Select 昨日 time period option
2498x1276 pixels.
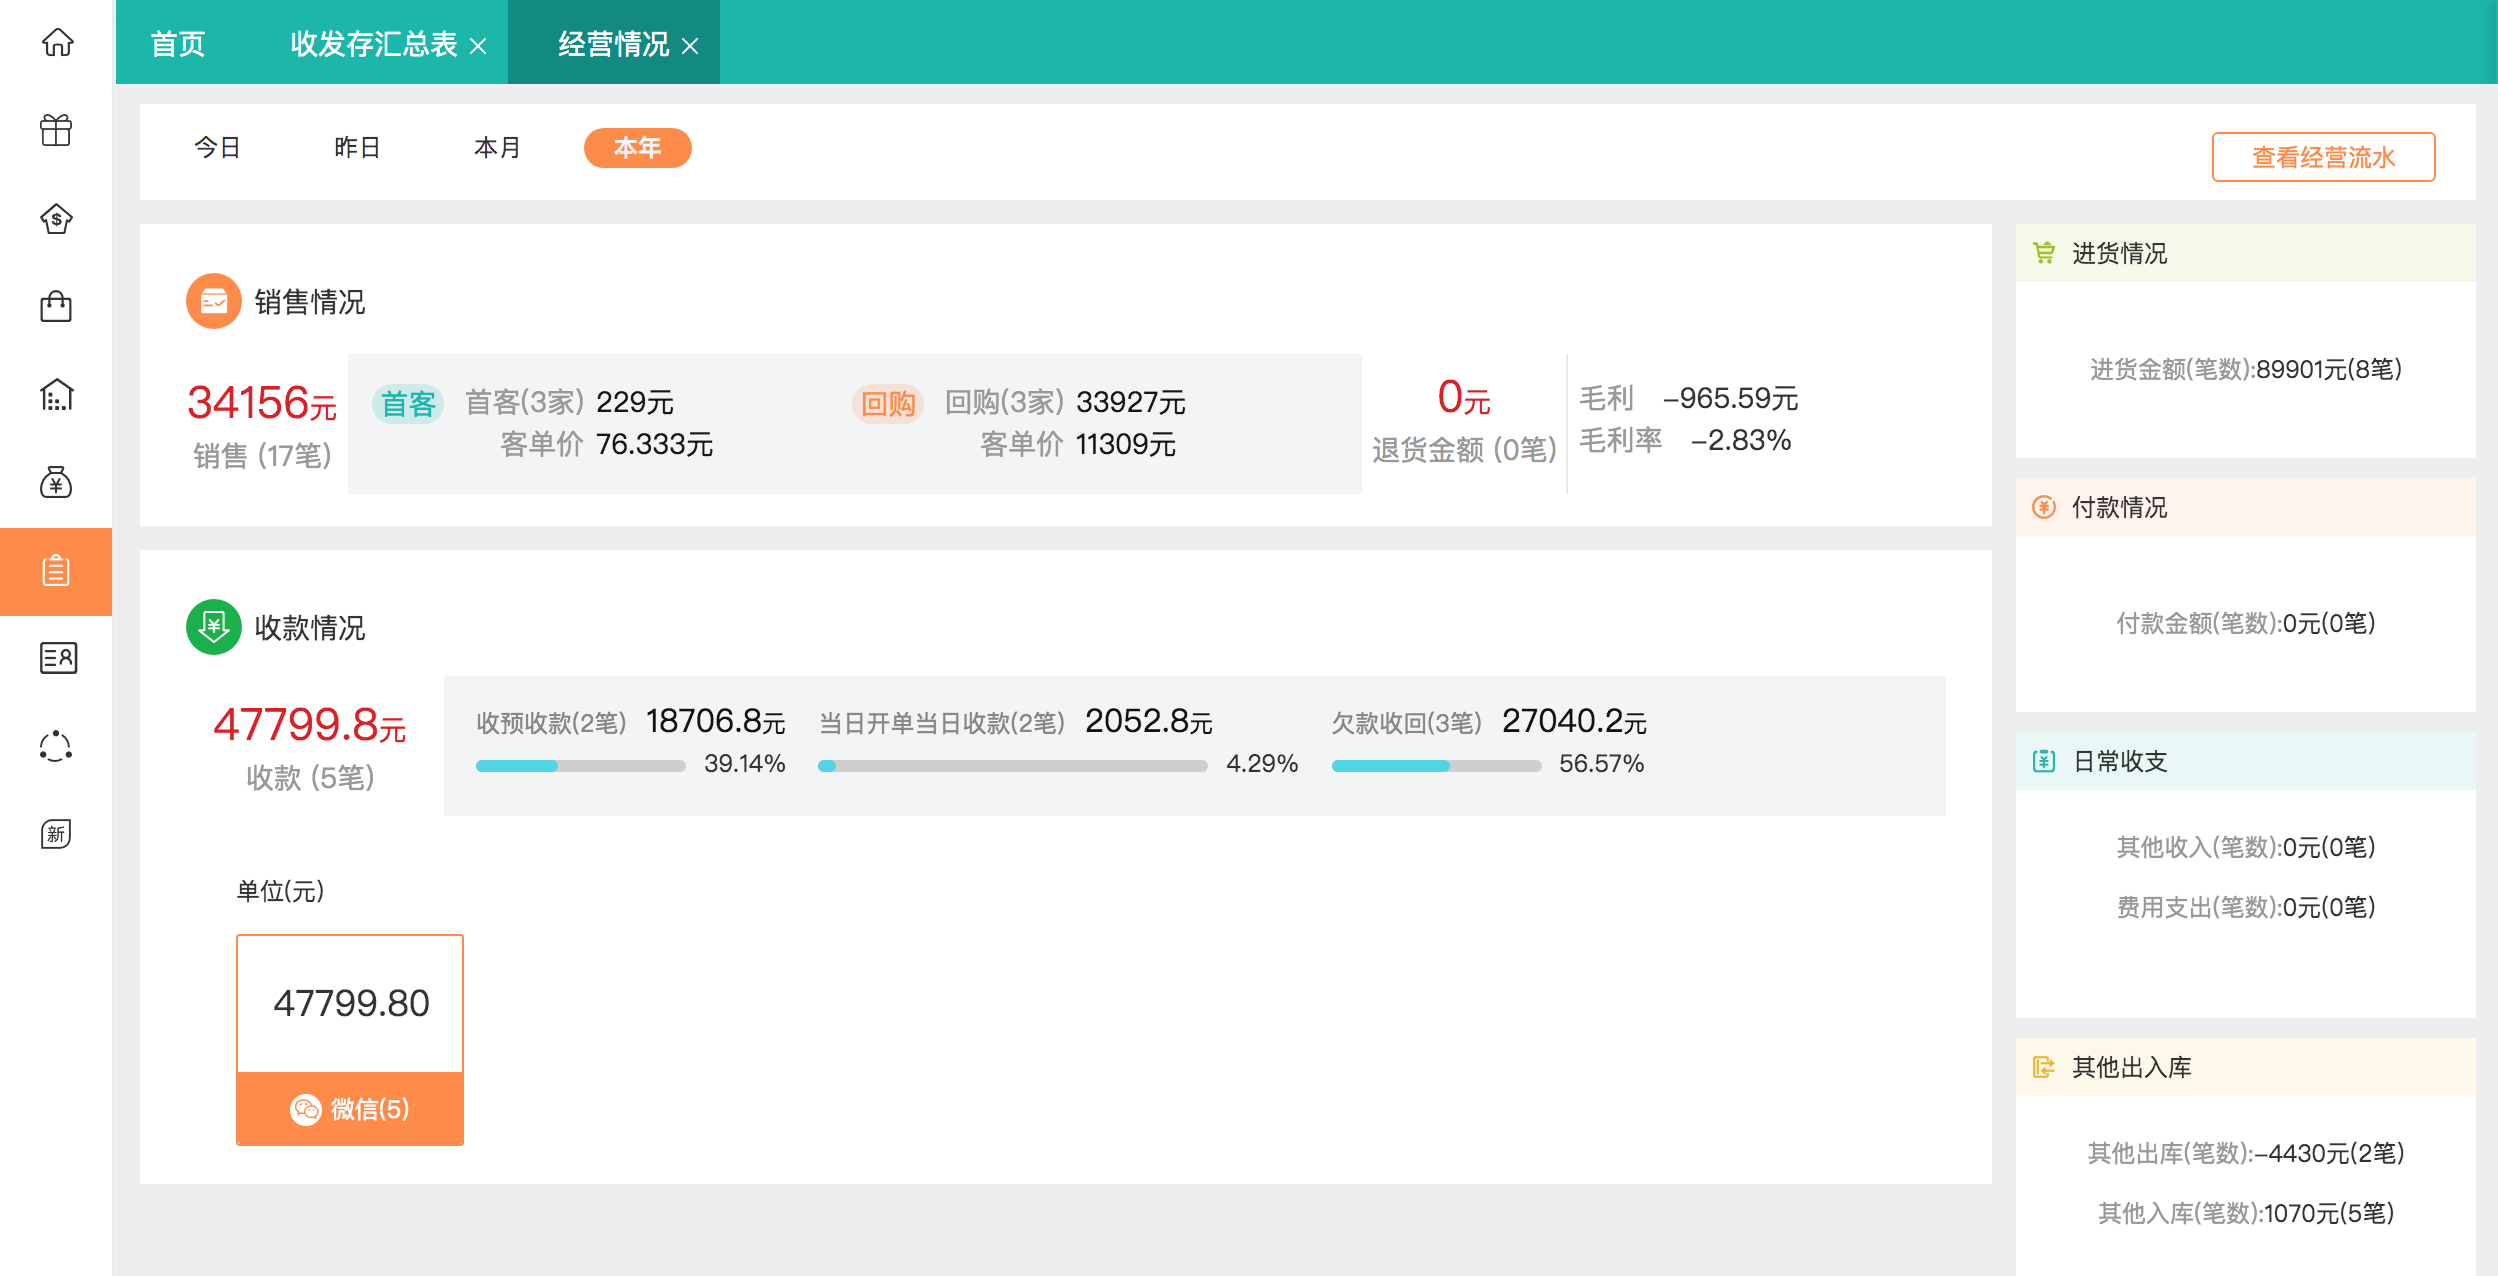tap(348, 148)
